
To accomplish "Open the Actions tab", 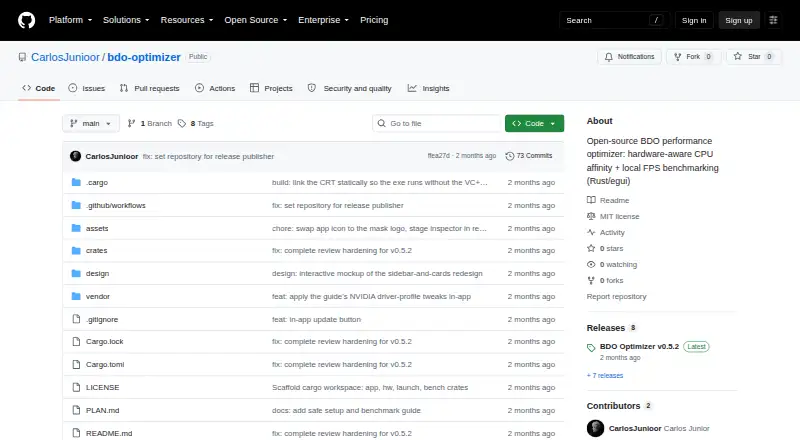I will point(215,88).
